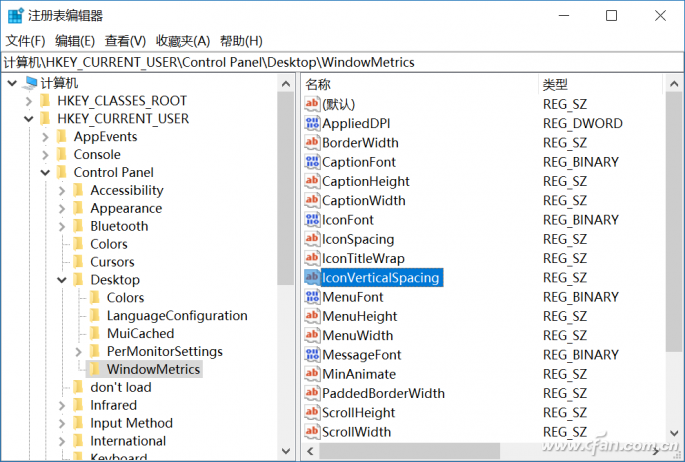
Task: Click the MessageFont binary value icon
Action: pyautogui.click(x=312, y=355)
